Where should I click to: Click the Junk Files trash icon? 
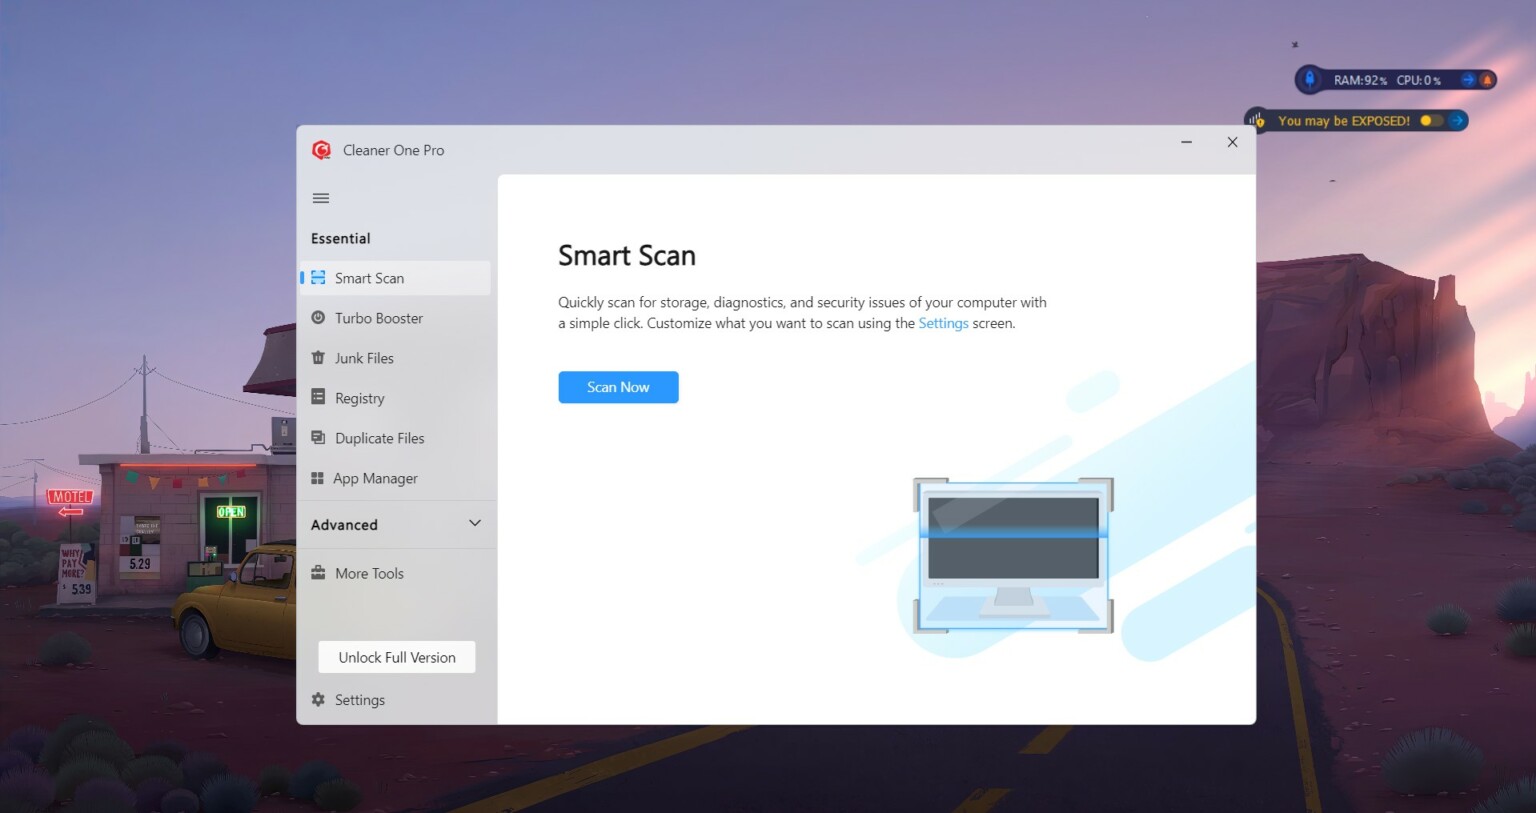tap(318, 358)
